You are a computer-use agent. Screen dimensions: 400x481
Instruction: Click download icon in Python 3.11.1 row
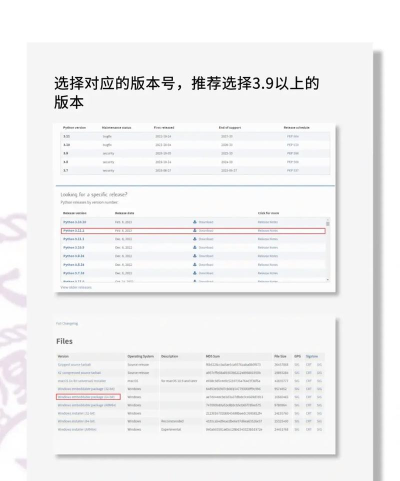point(195,239)
